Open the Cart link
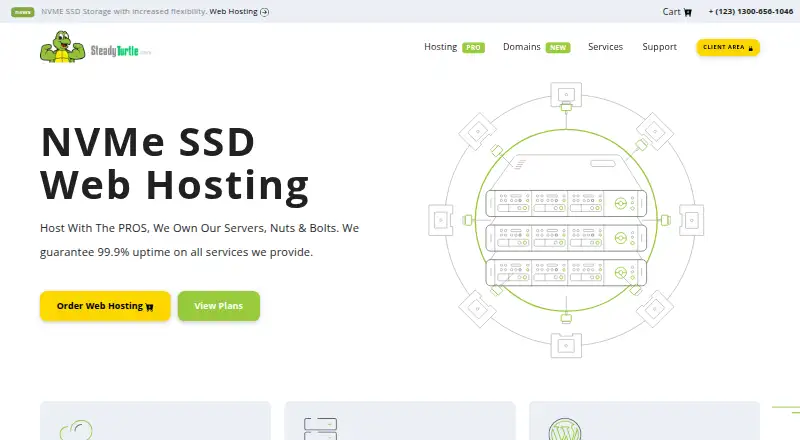Viewport: 800px width, 440px height. [x=677, y=12]
